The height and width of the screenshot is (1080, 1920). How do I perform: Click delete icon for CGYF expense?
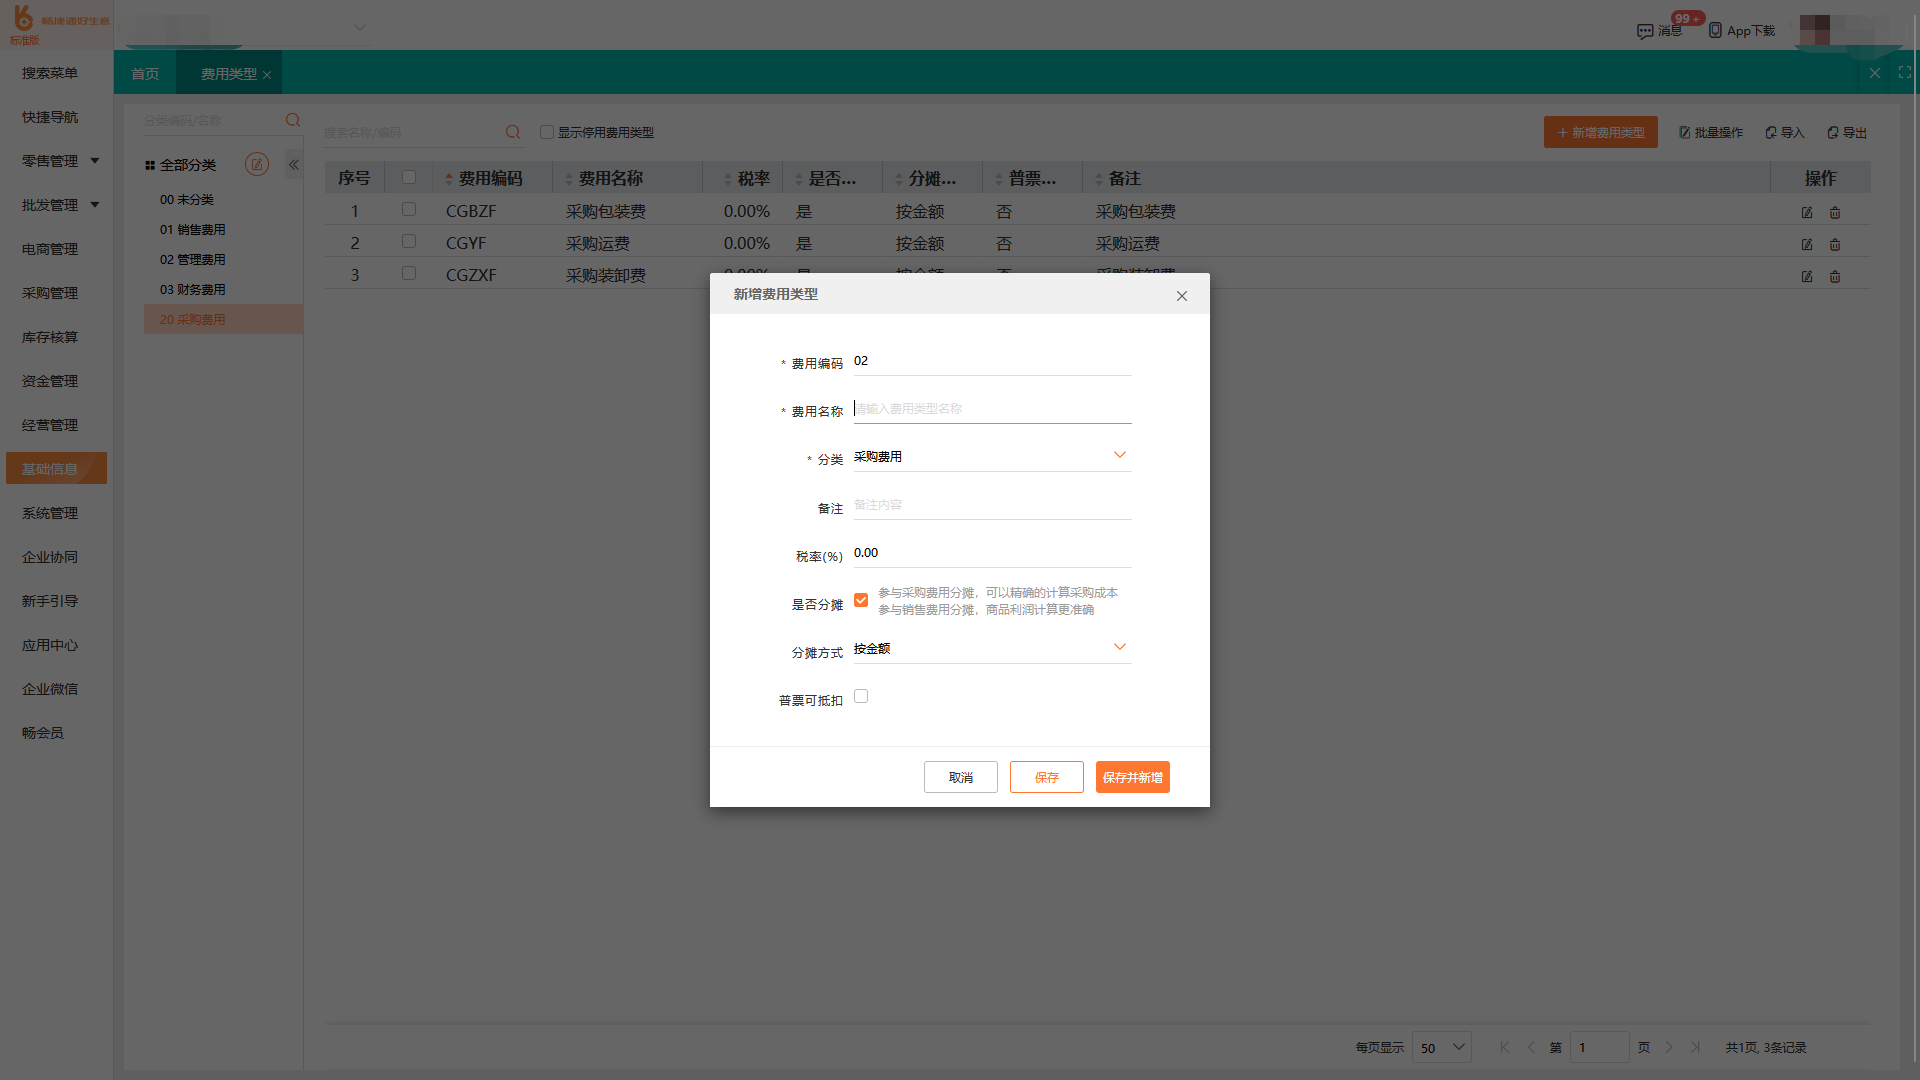point(1834,244)
